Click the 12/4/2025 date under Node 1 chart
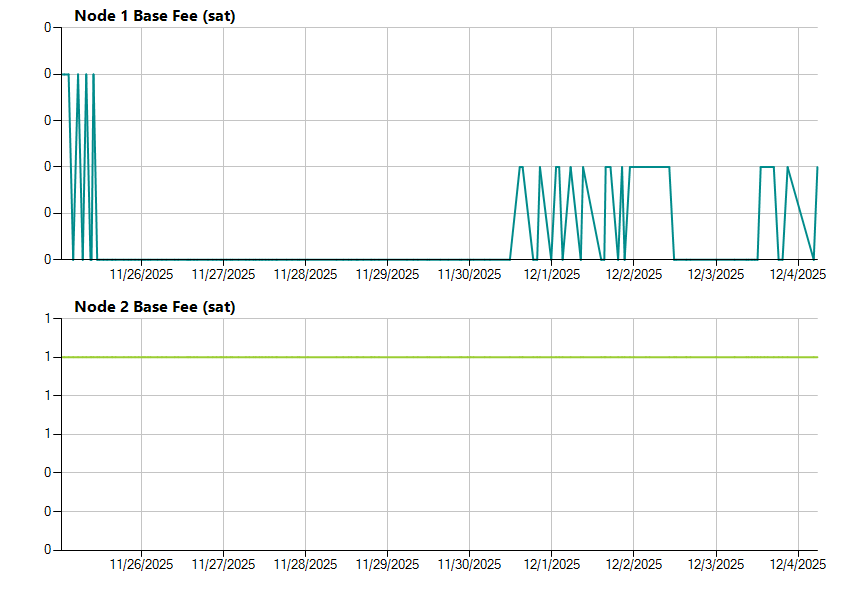This screenshot has height=600, width=860. (x=797, y=273)
